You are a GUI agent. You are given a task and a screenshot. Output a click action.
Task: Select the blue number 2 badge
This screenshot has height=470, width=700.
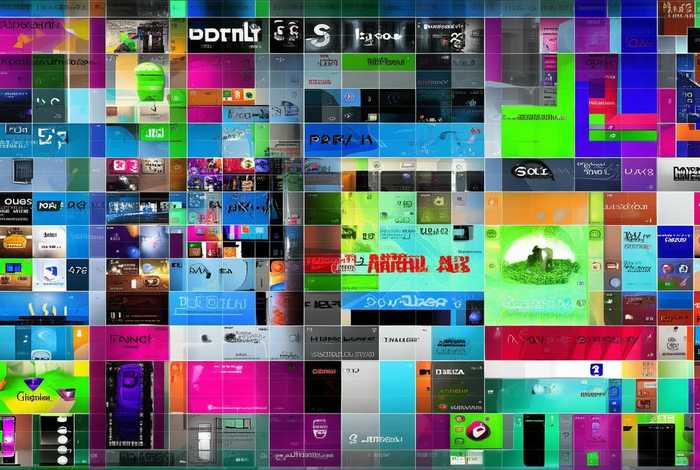[594, 369]
